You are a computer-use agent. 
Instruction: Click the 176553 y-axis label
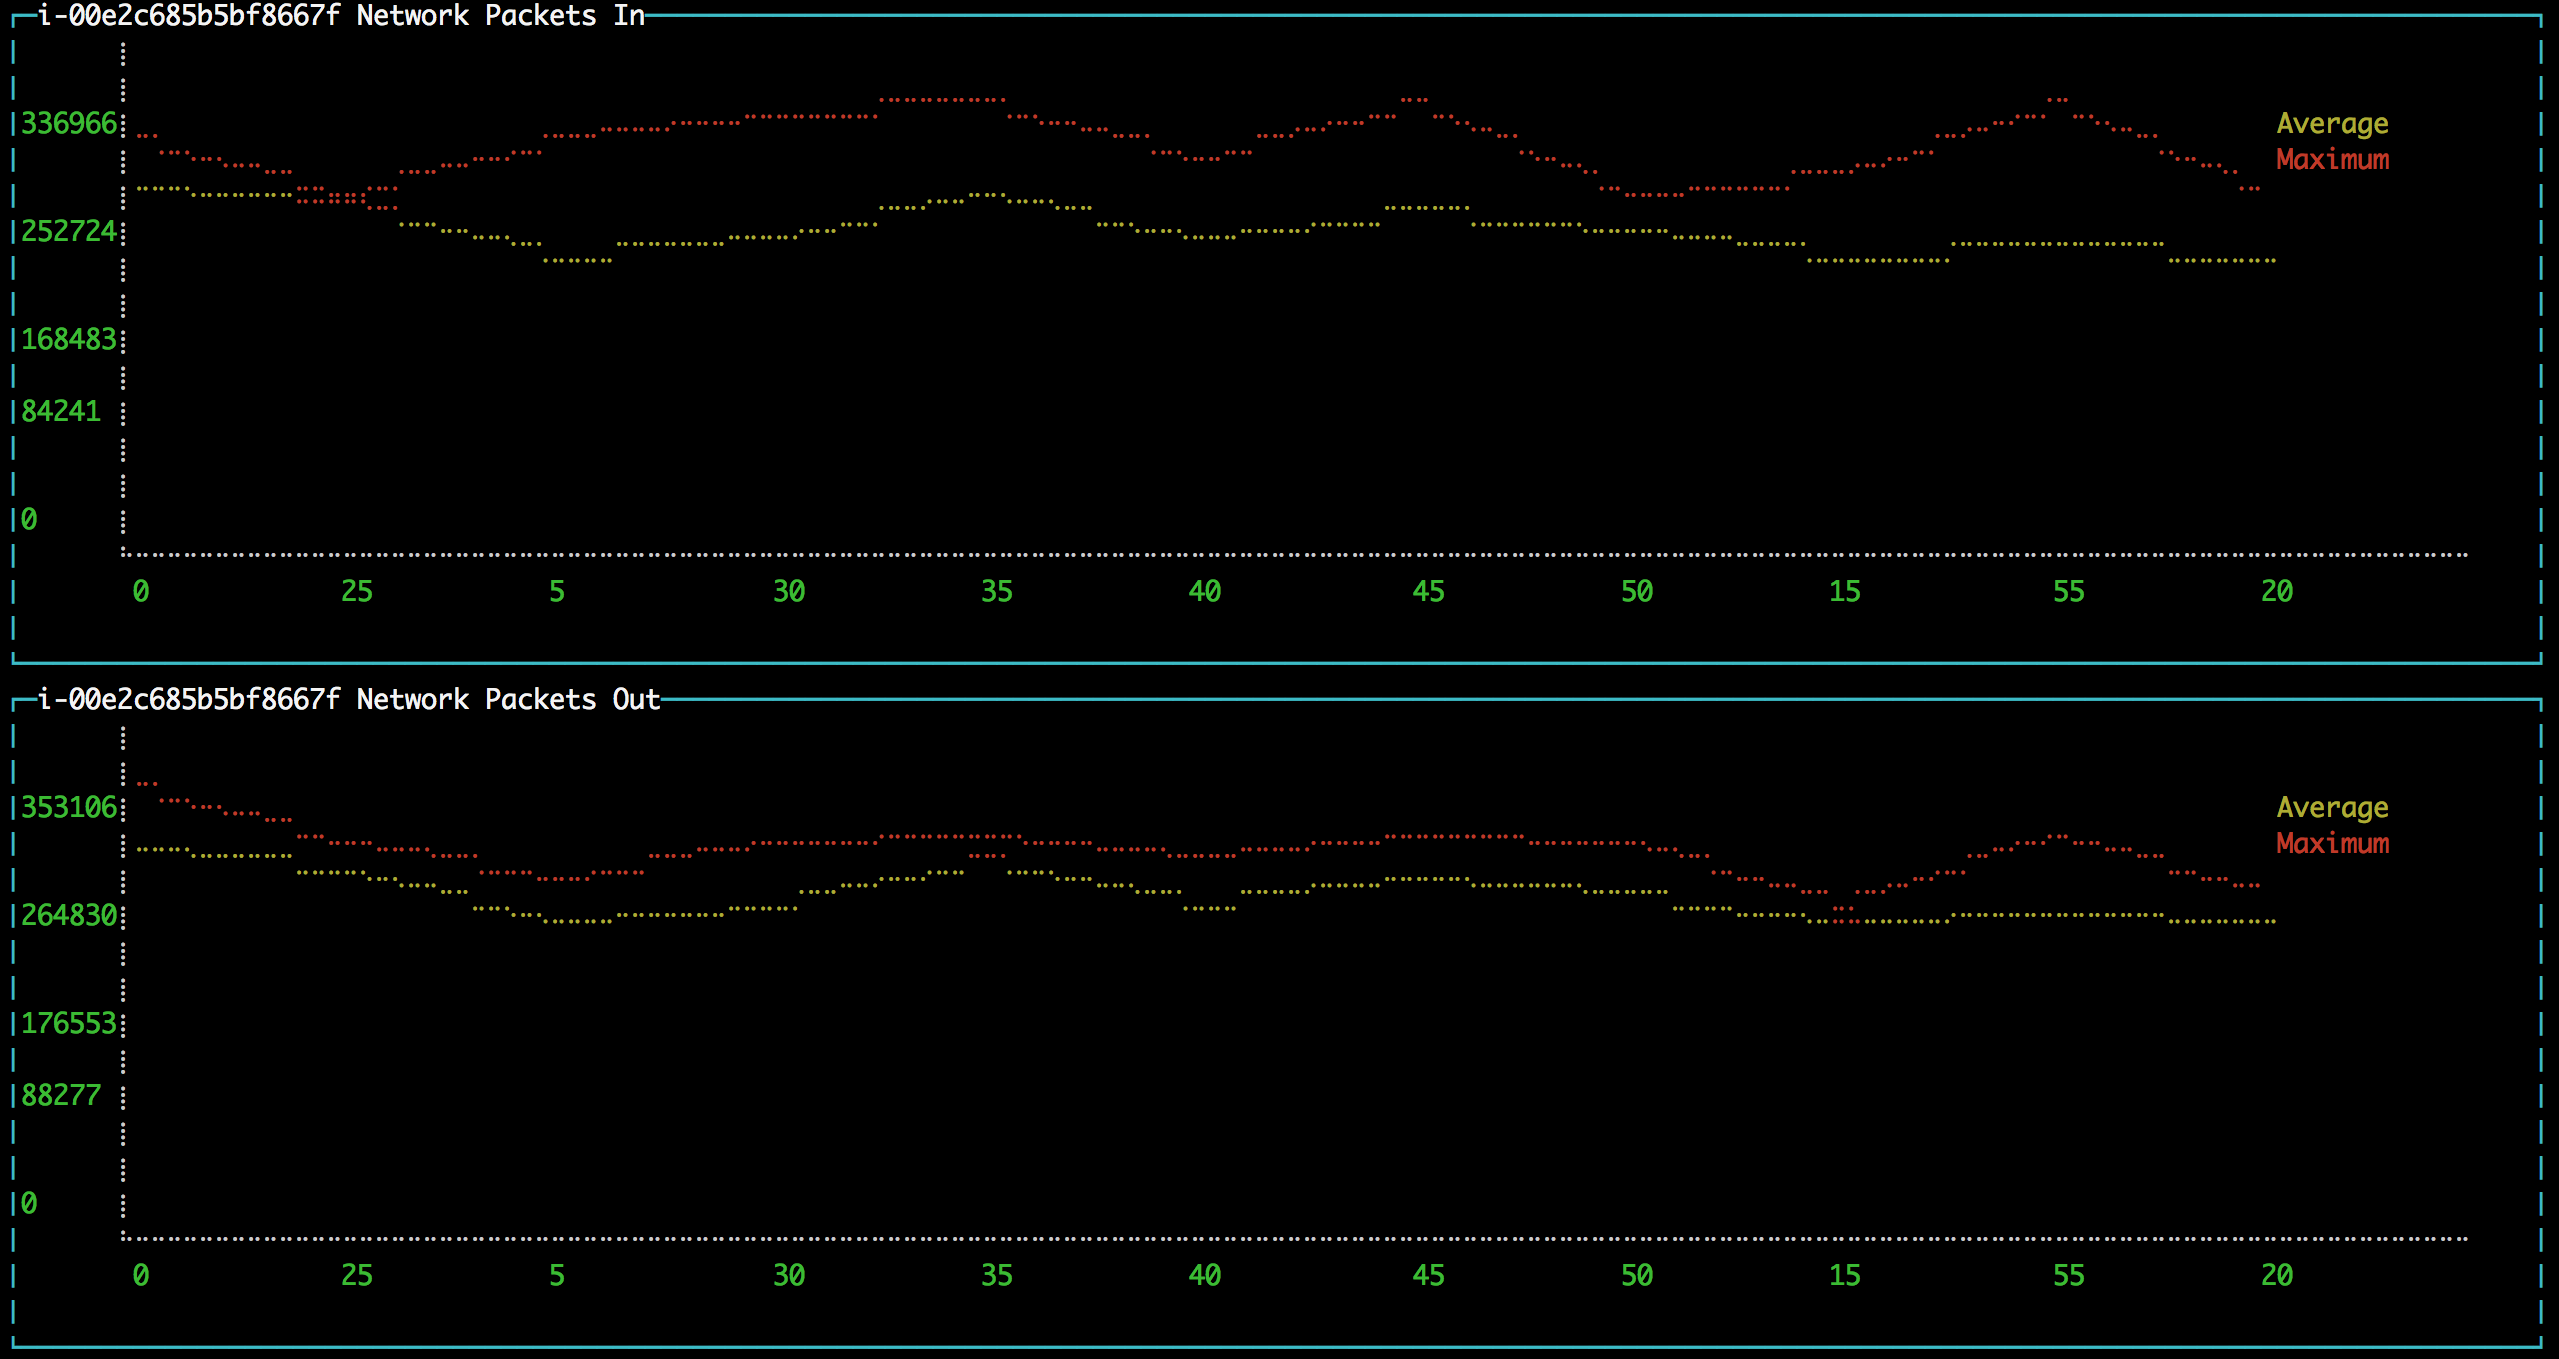tap(69, 1024)
